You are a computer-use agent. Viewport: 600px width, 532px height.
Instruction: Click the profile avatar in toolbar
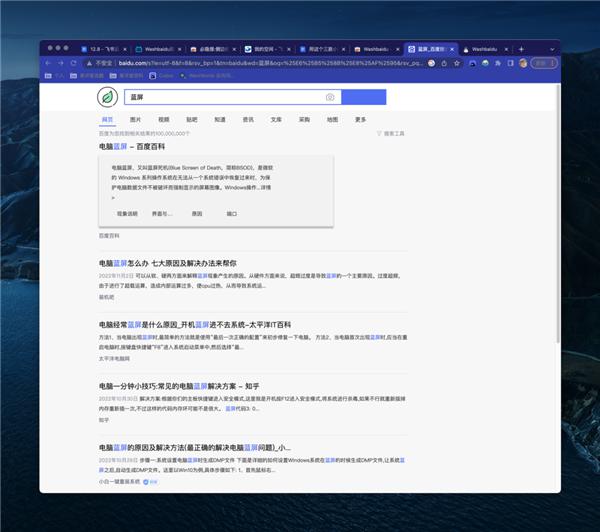[523, 62]
